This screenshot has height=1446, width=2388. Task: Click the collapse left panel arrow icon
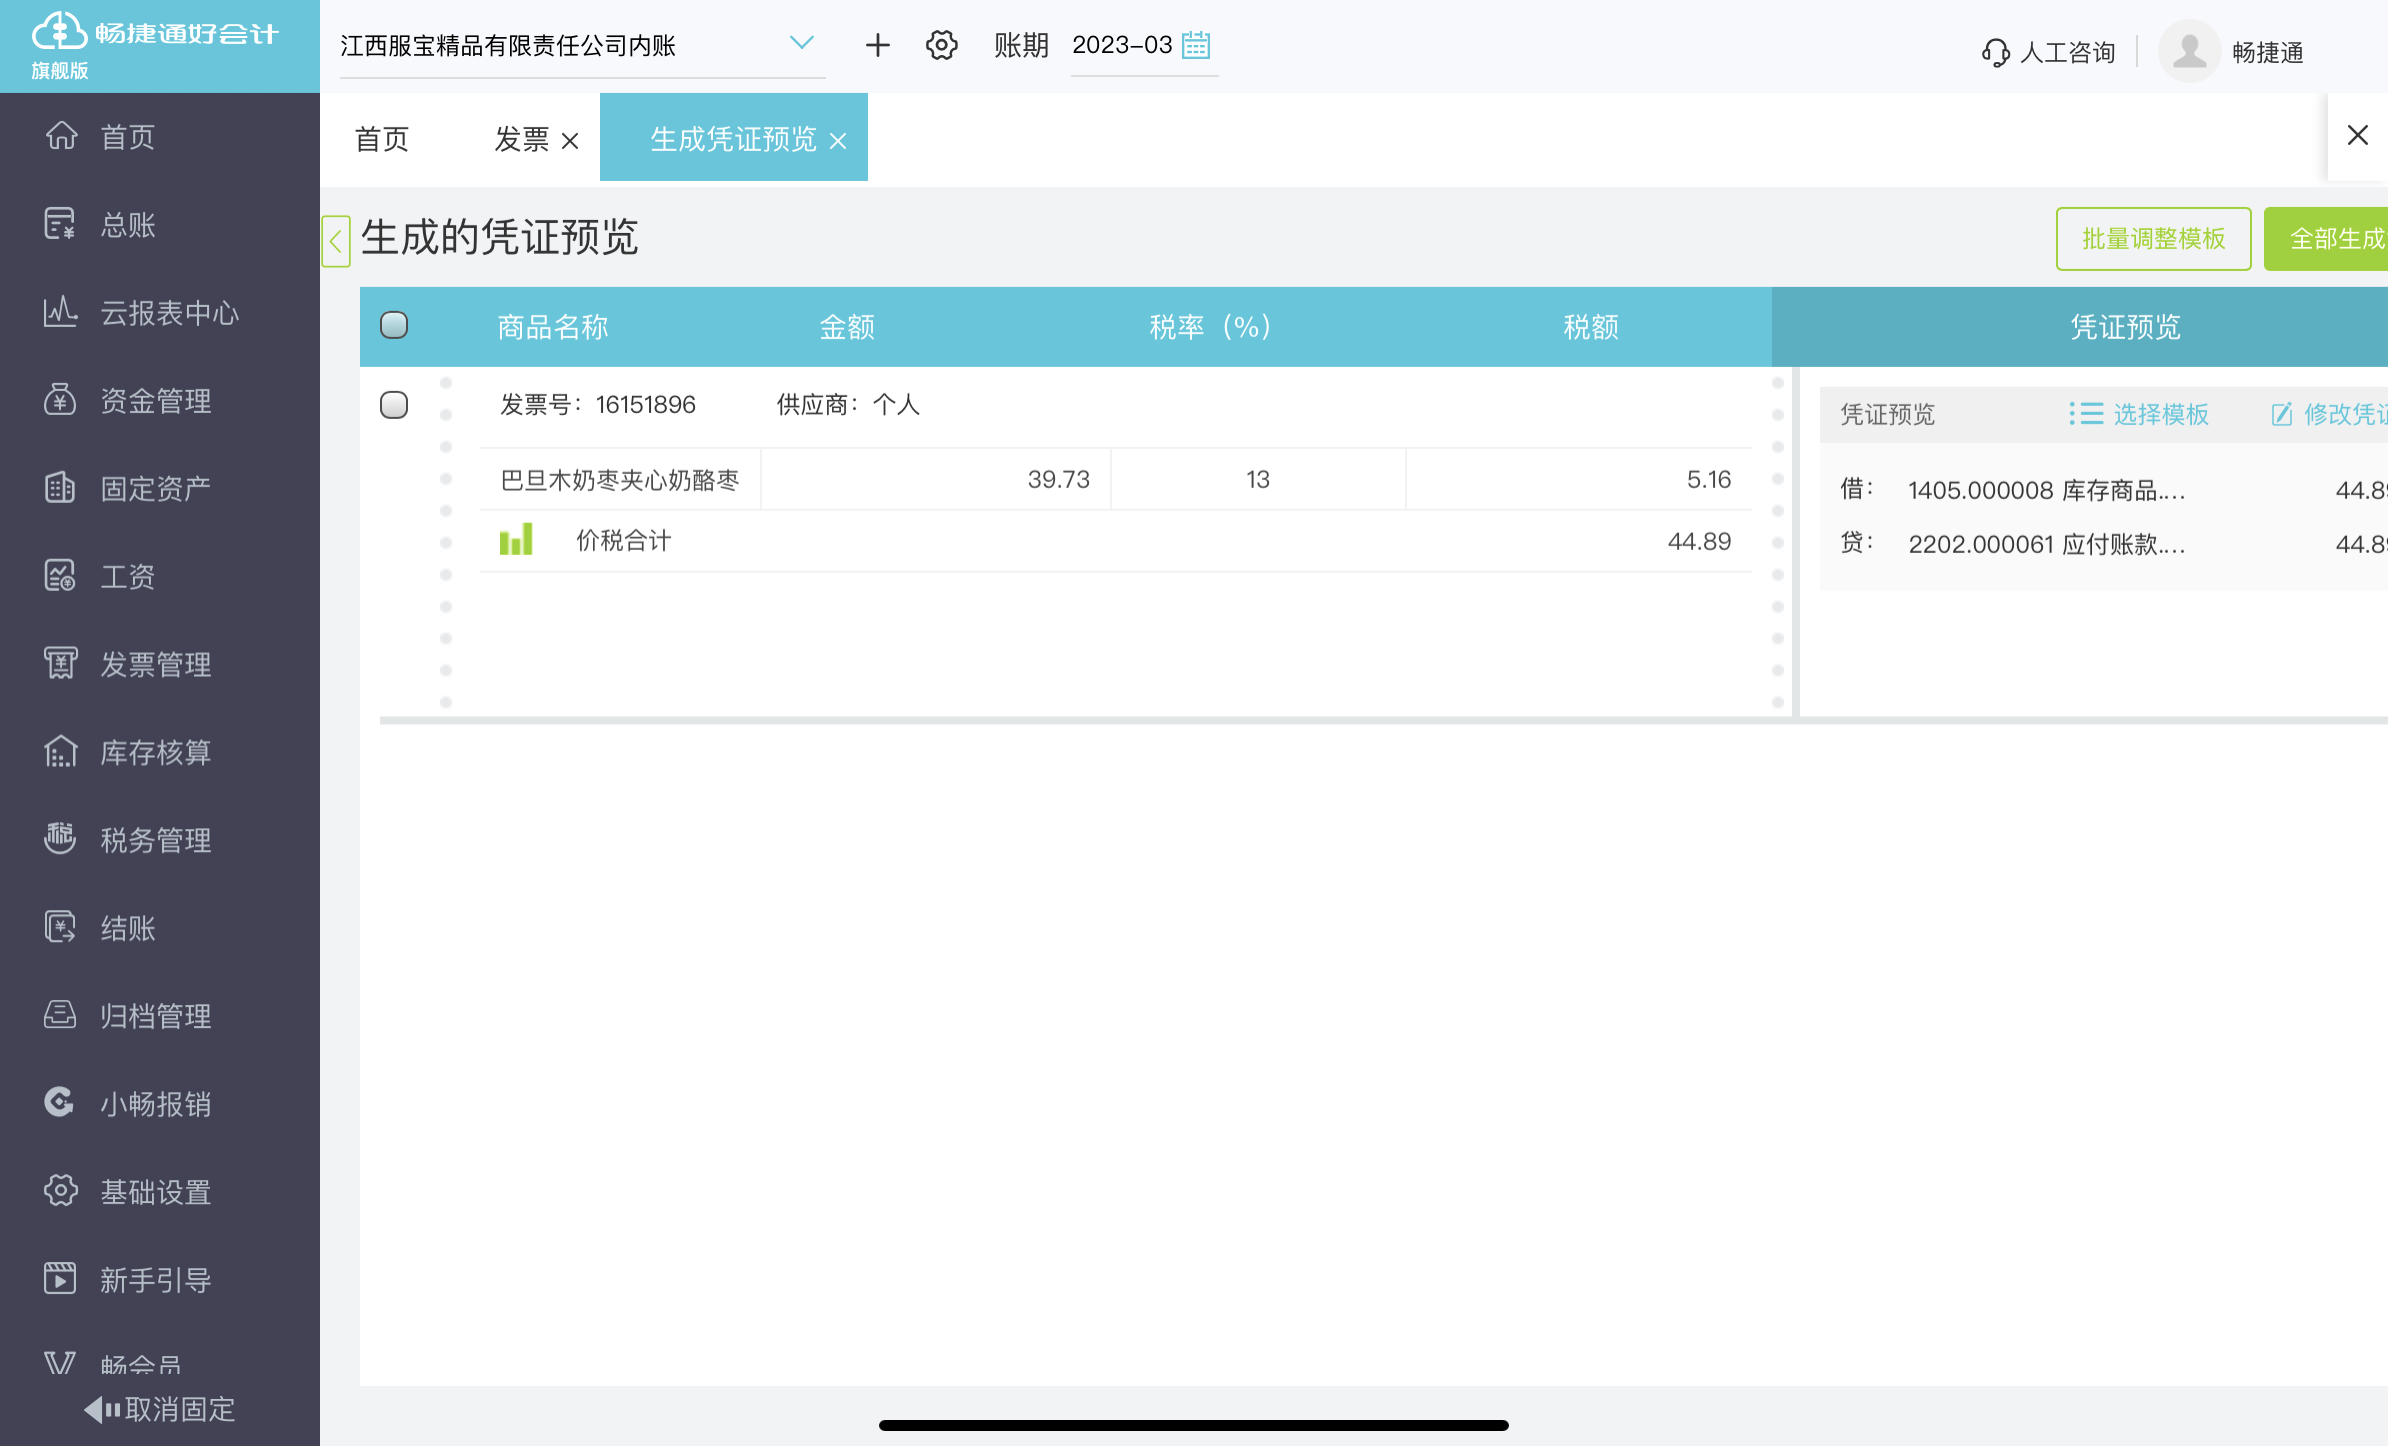(x=334, y=239)
